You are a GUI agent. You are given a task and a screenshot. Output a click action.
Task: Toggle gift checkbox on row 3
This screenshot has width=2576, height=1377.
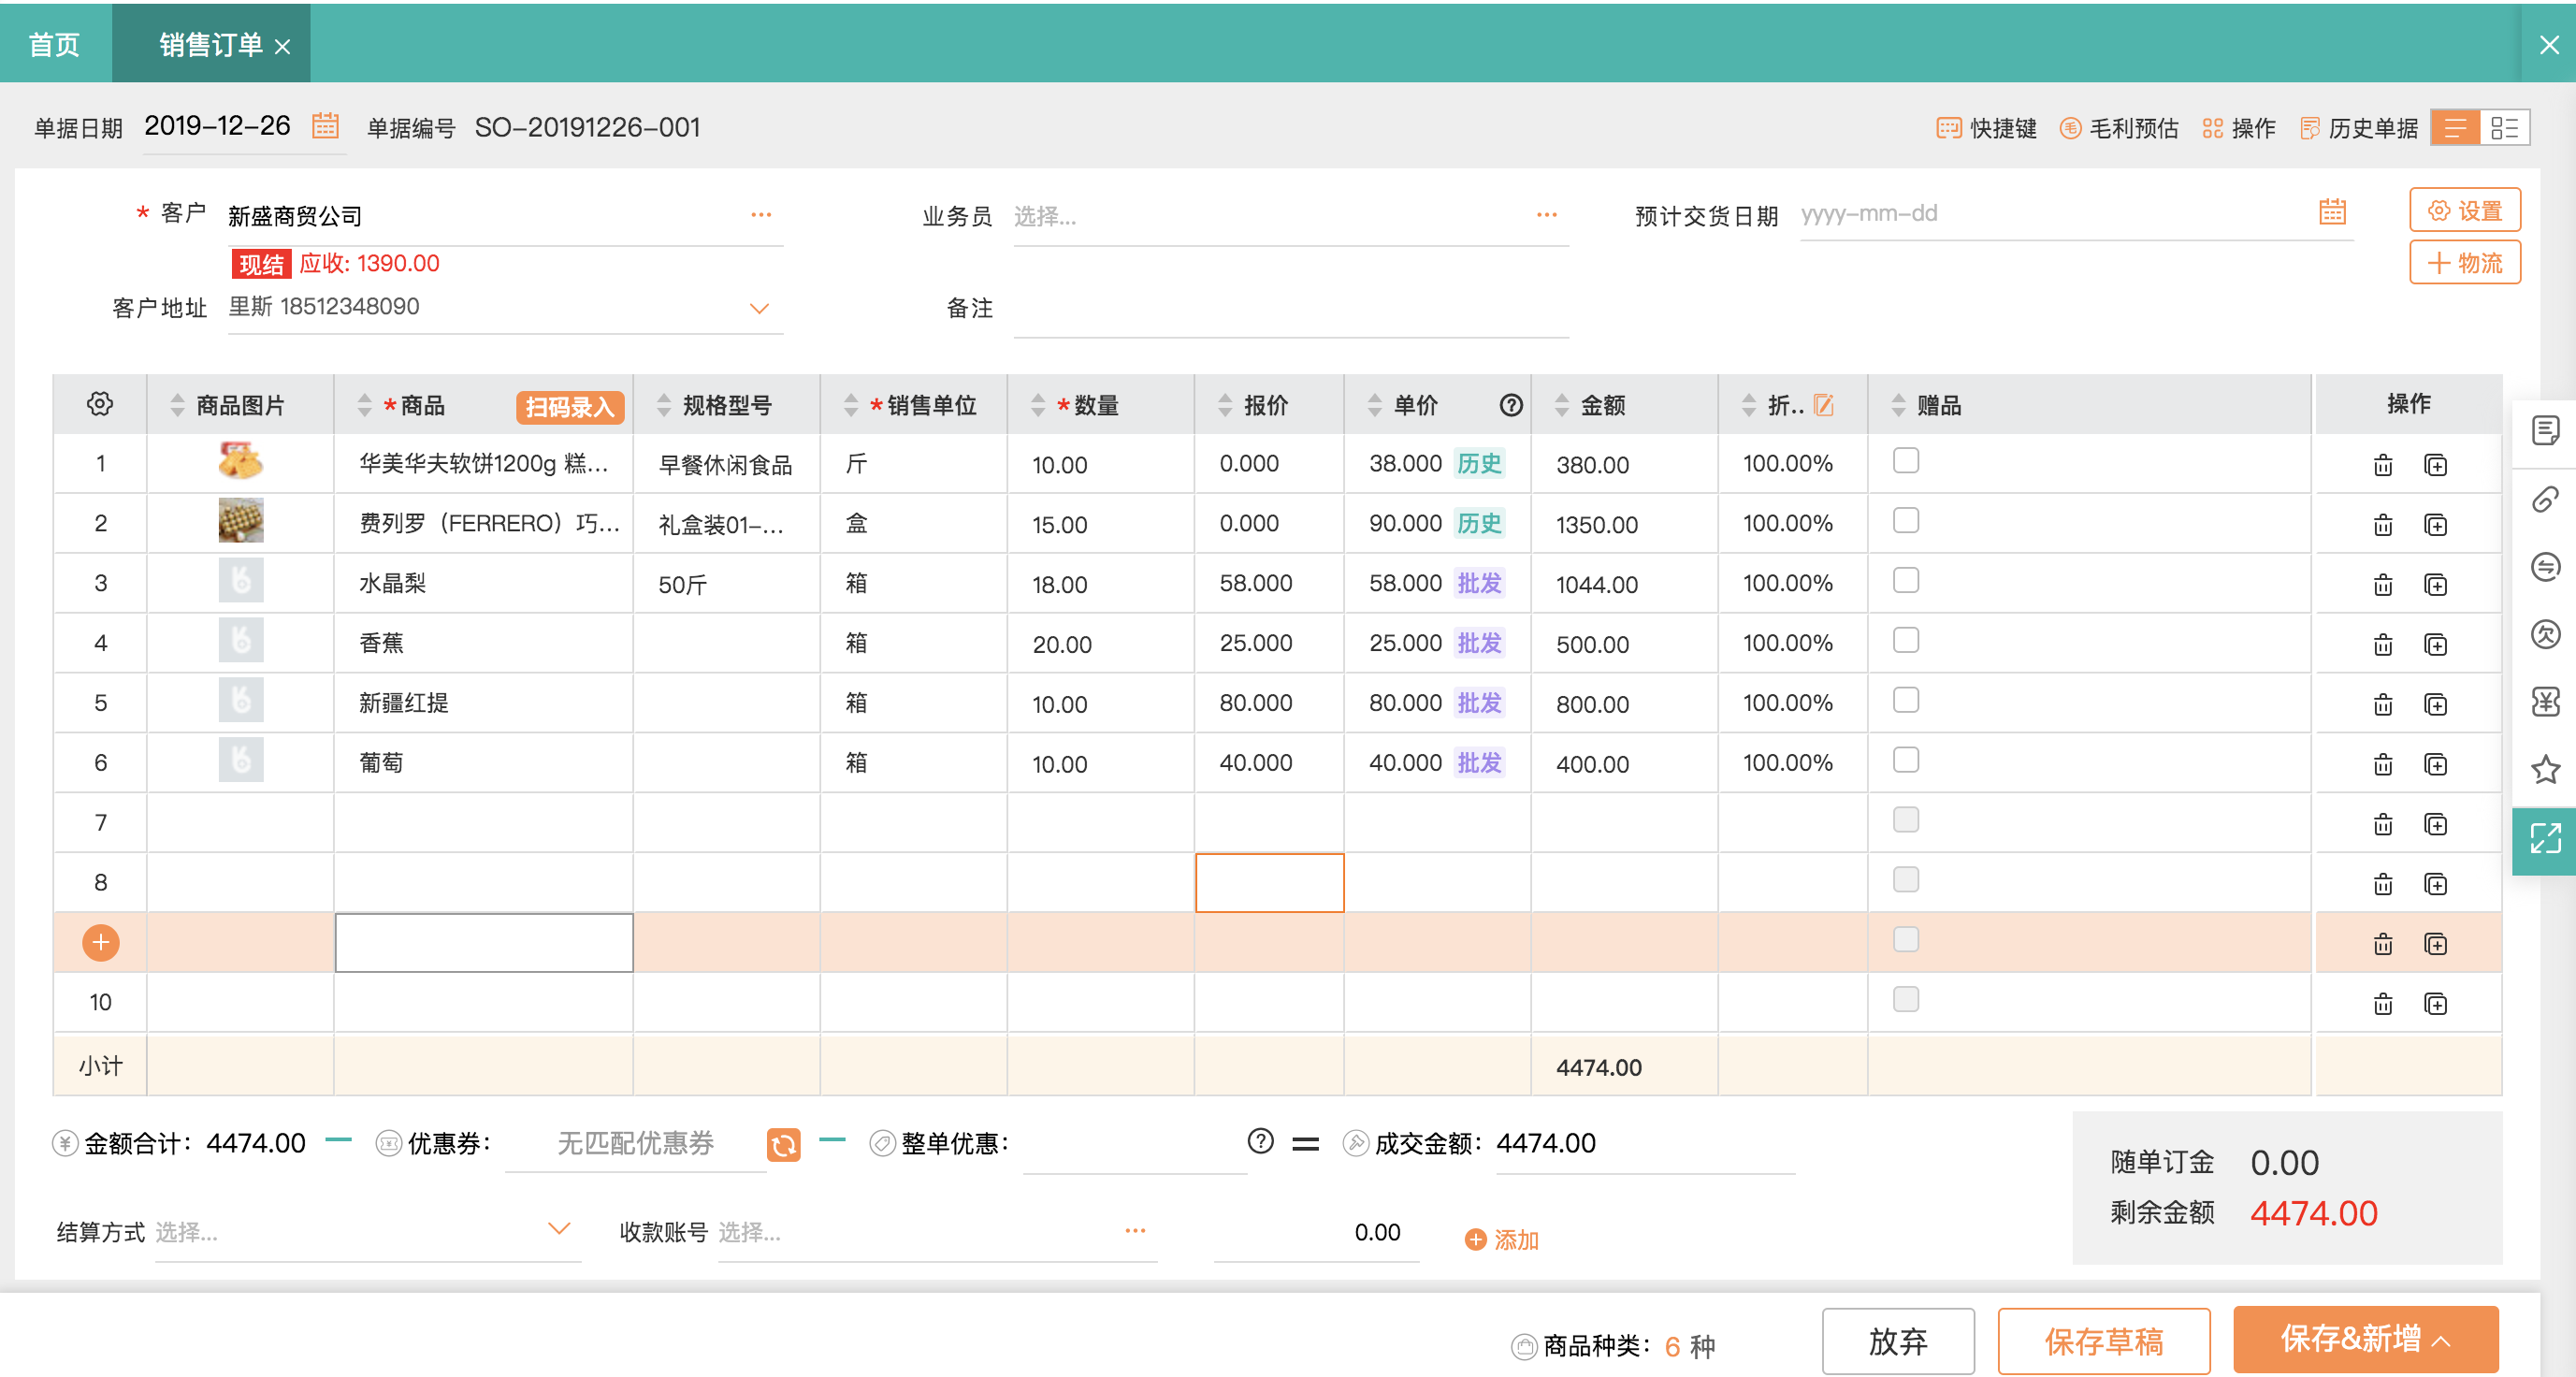[x=1910, y=583]
